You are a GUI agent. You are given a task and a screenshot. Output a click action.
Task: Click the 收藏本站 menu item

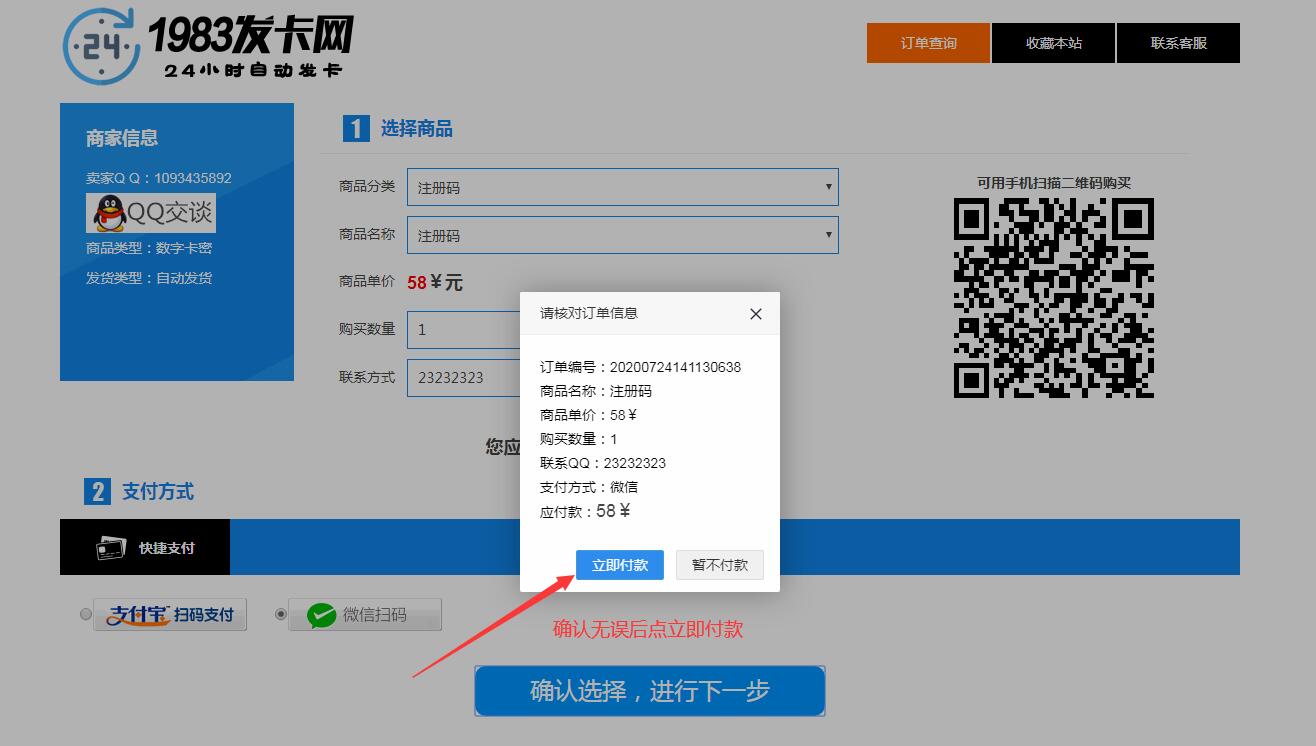(1054, 43)
